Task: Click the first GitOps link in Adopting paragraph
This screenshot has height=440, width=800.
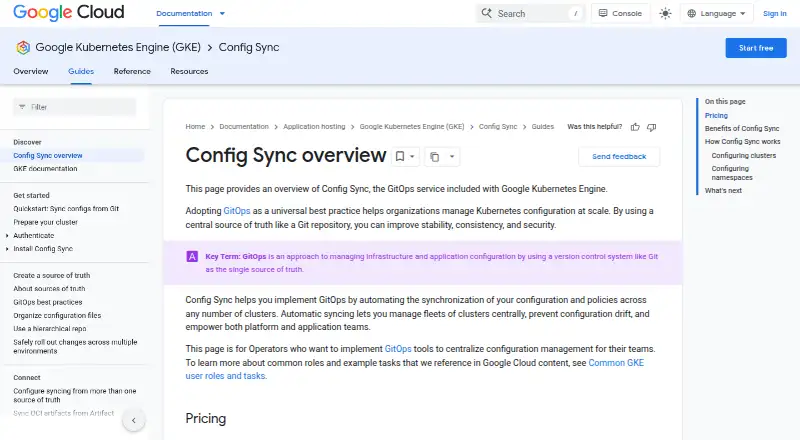Action: click(x=237, y=211)
